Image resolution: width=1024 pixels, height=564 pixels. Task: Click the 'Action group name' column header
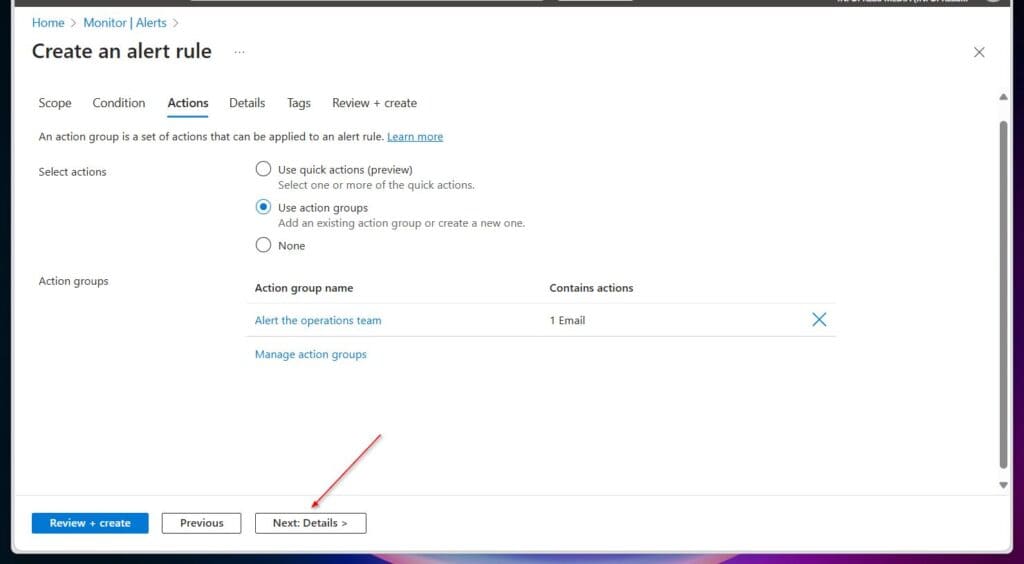pyautogui.click(x=304, y=288)
